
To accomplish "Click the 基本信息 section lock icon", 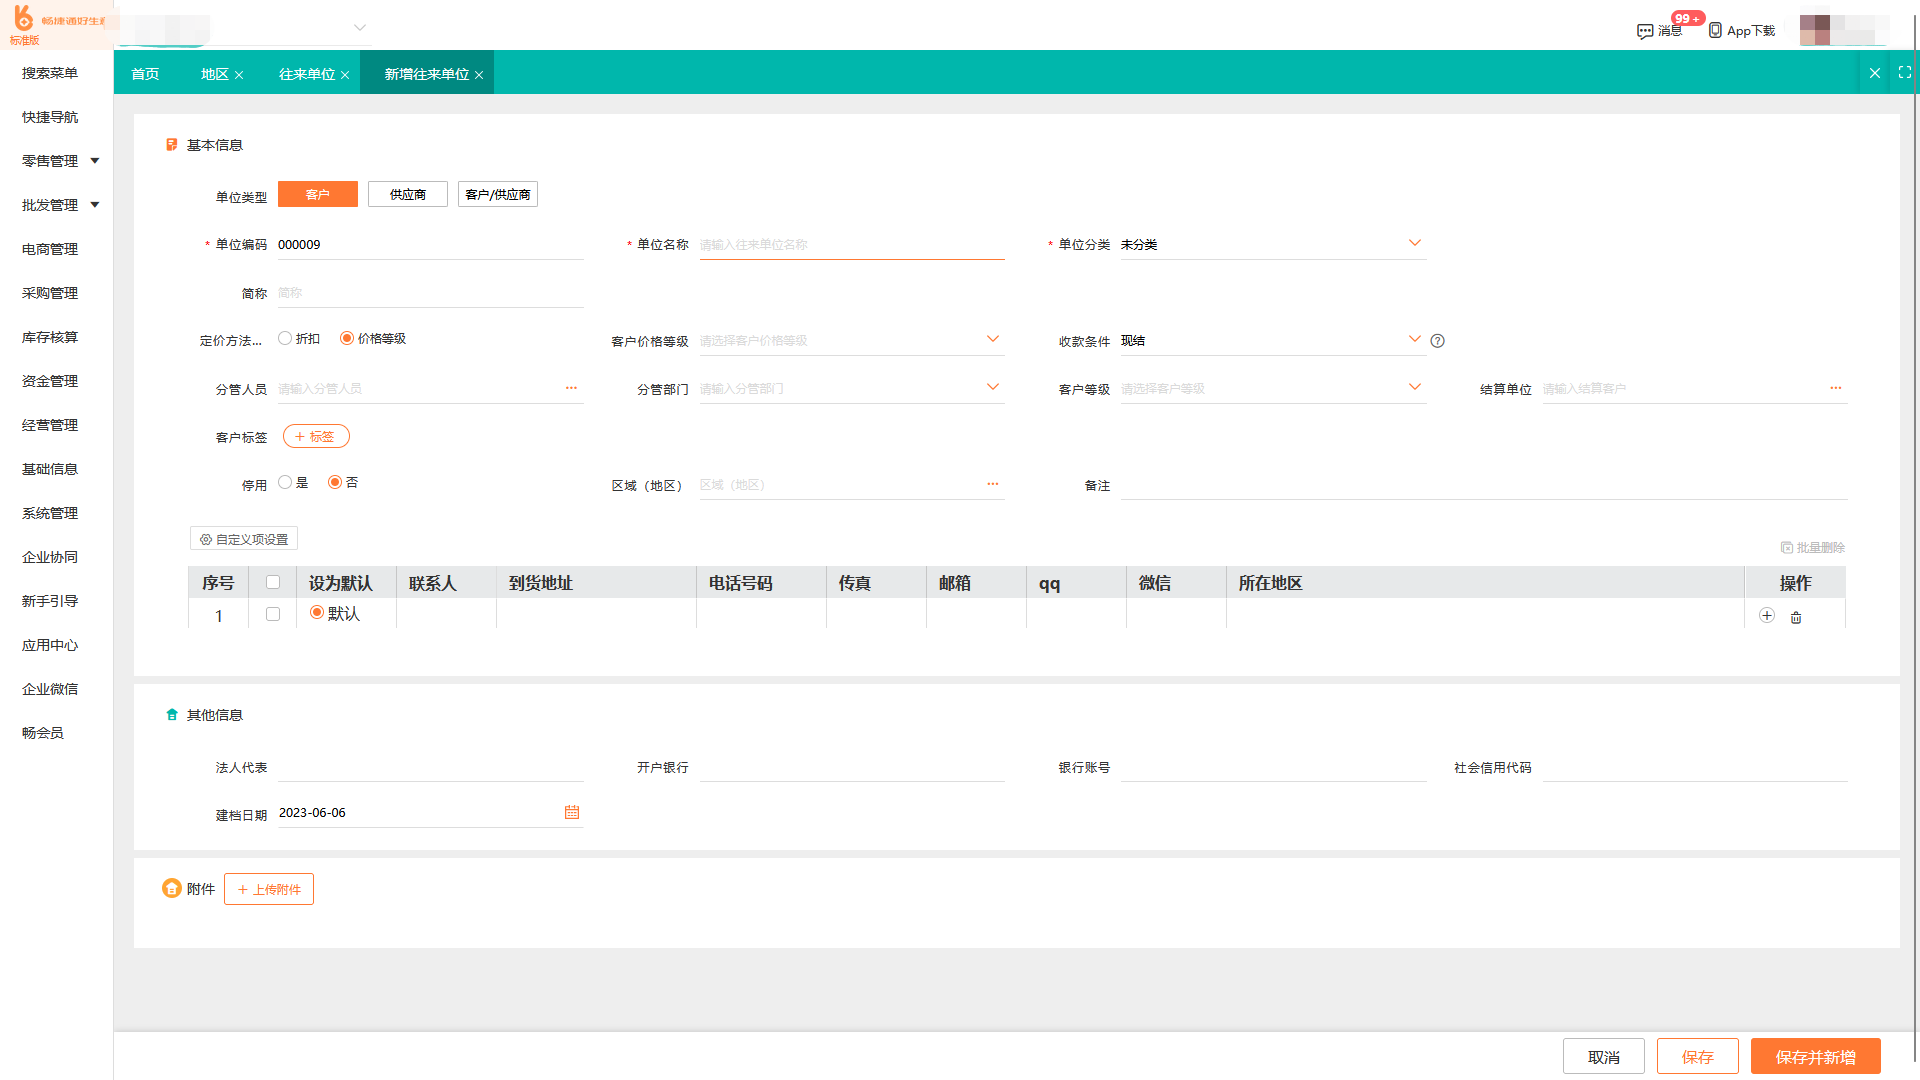I will (173, 144).
